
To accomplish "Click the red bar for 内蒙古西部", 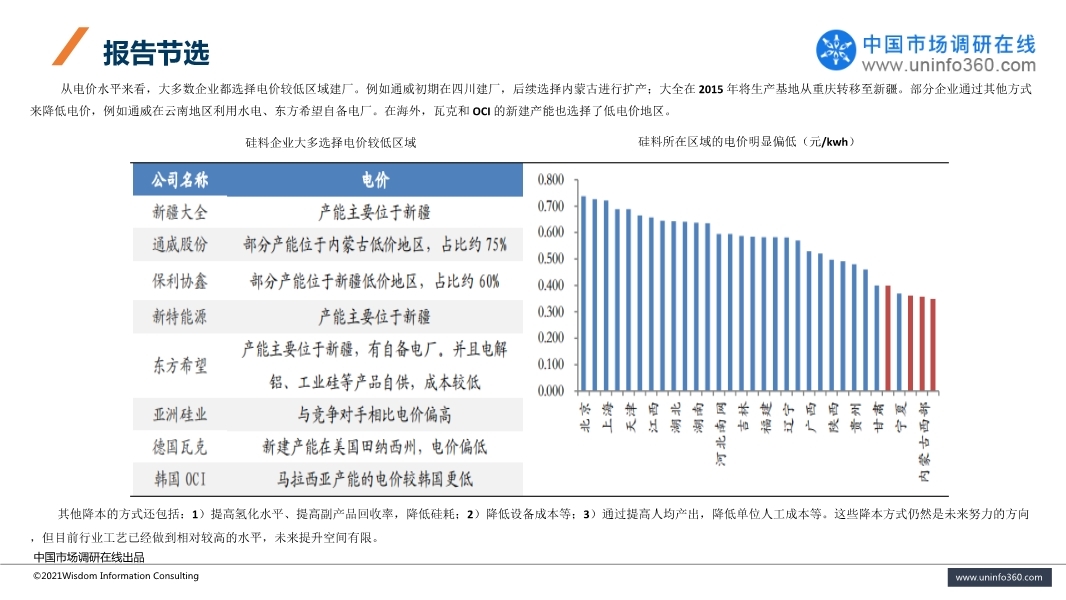I will [933, 344].
